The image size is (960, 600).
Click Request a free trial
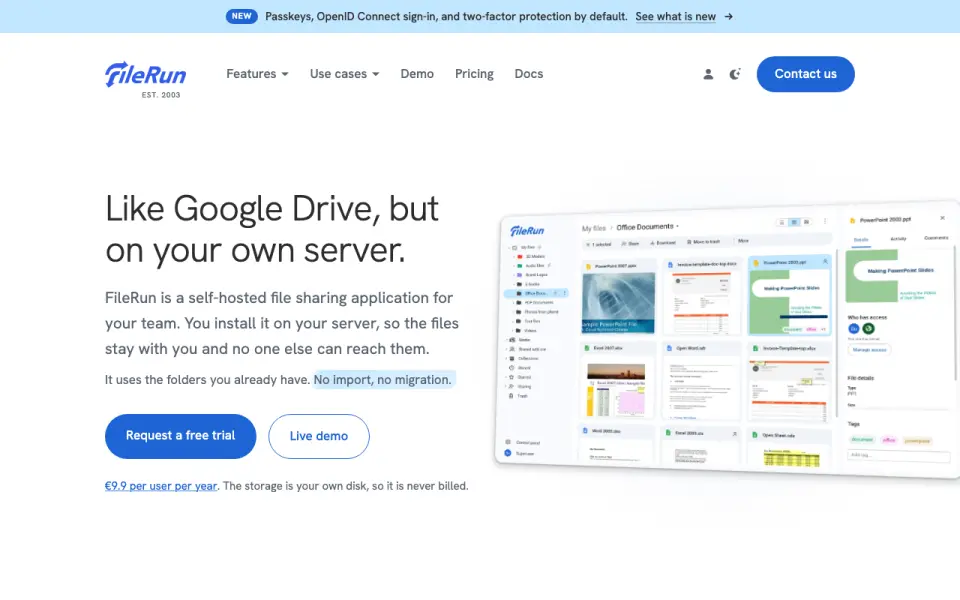(180, 436)
